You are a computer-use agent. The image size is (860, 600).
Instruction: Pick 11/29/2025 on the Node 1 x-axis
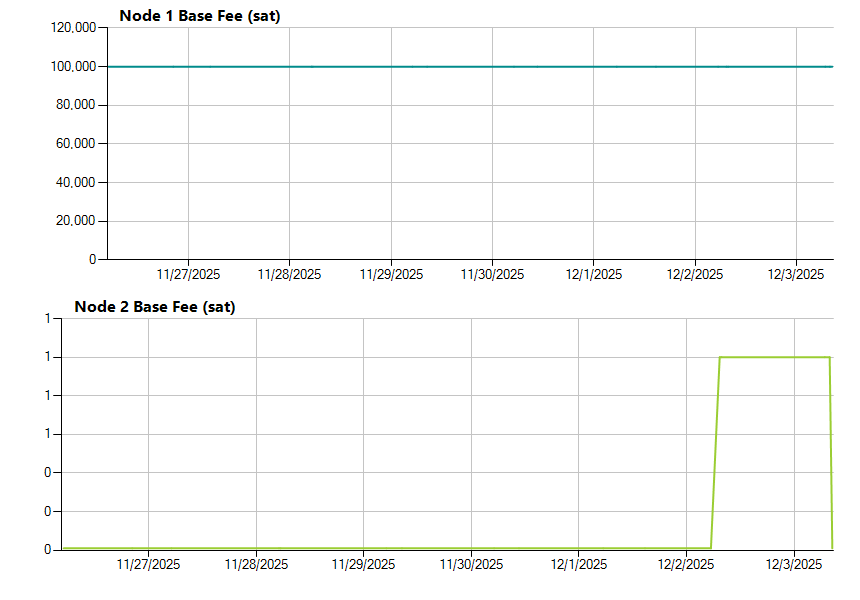[x=391, y=274]
